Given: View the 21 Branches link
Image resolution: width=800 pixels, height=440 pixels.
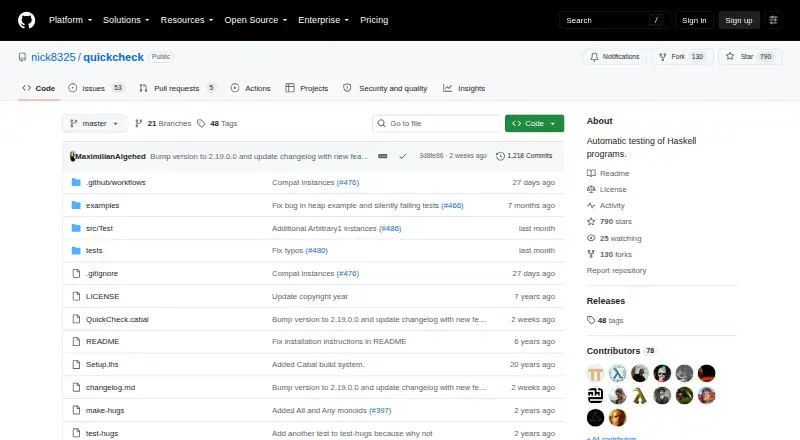Looking at the screenshot, I should coord(163,124).
